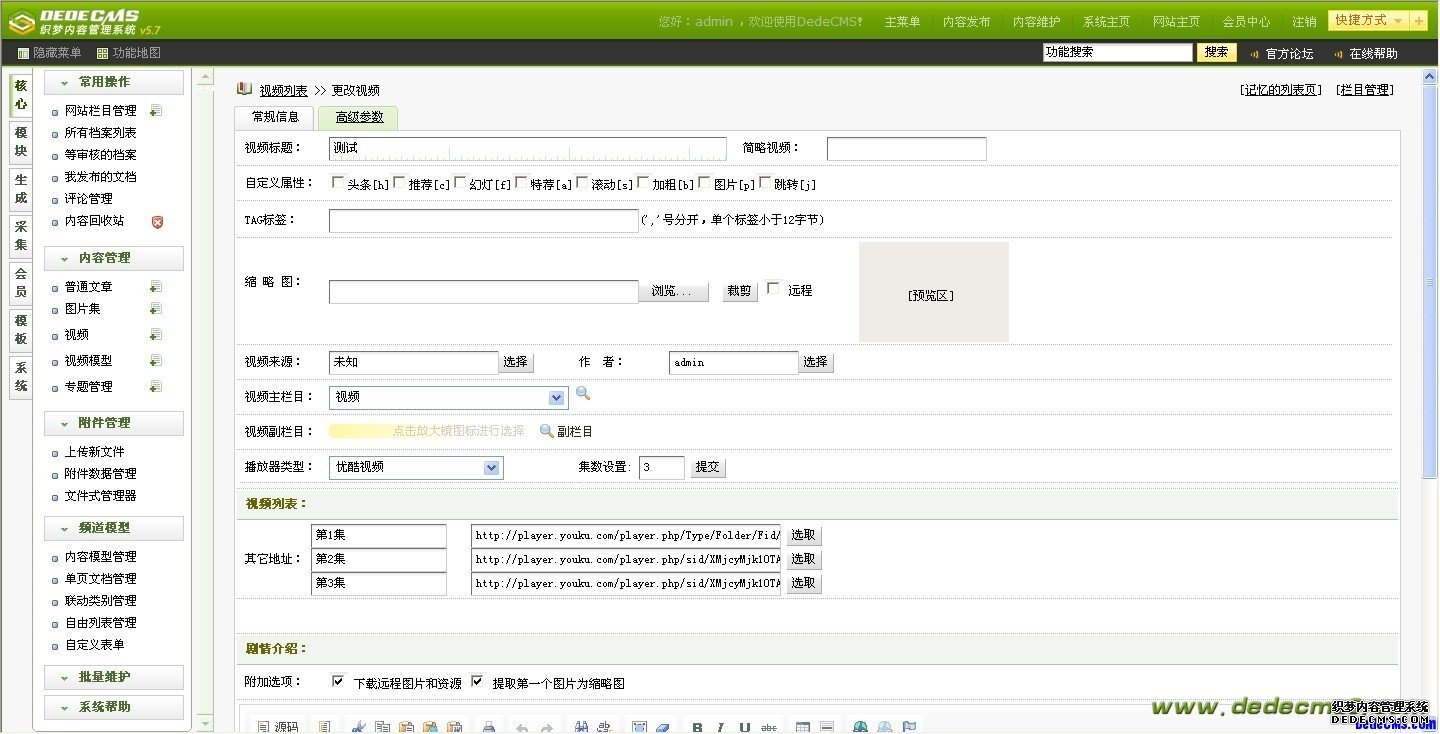Click the add icon next to 普通文章

[x=156, y=287]
